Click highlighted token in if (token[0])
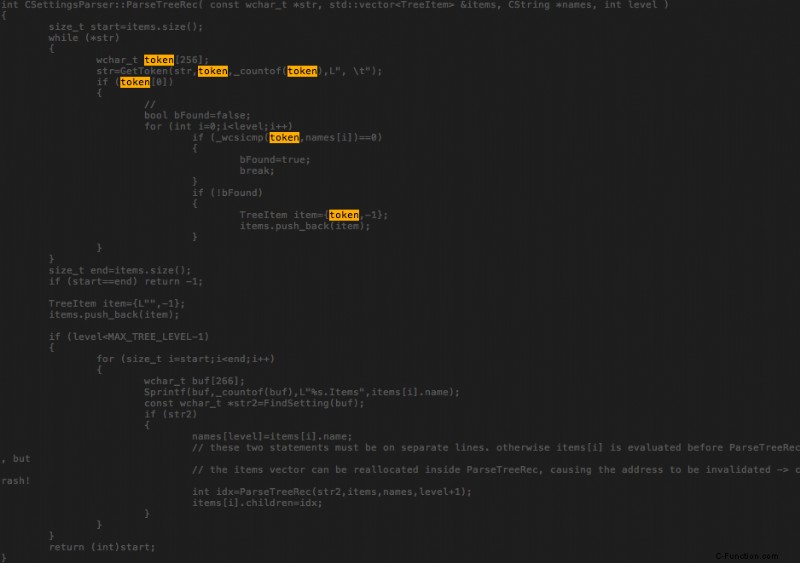Screen dimensions: 800x563 (135, 82)
